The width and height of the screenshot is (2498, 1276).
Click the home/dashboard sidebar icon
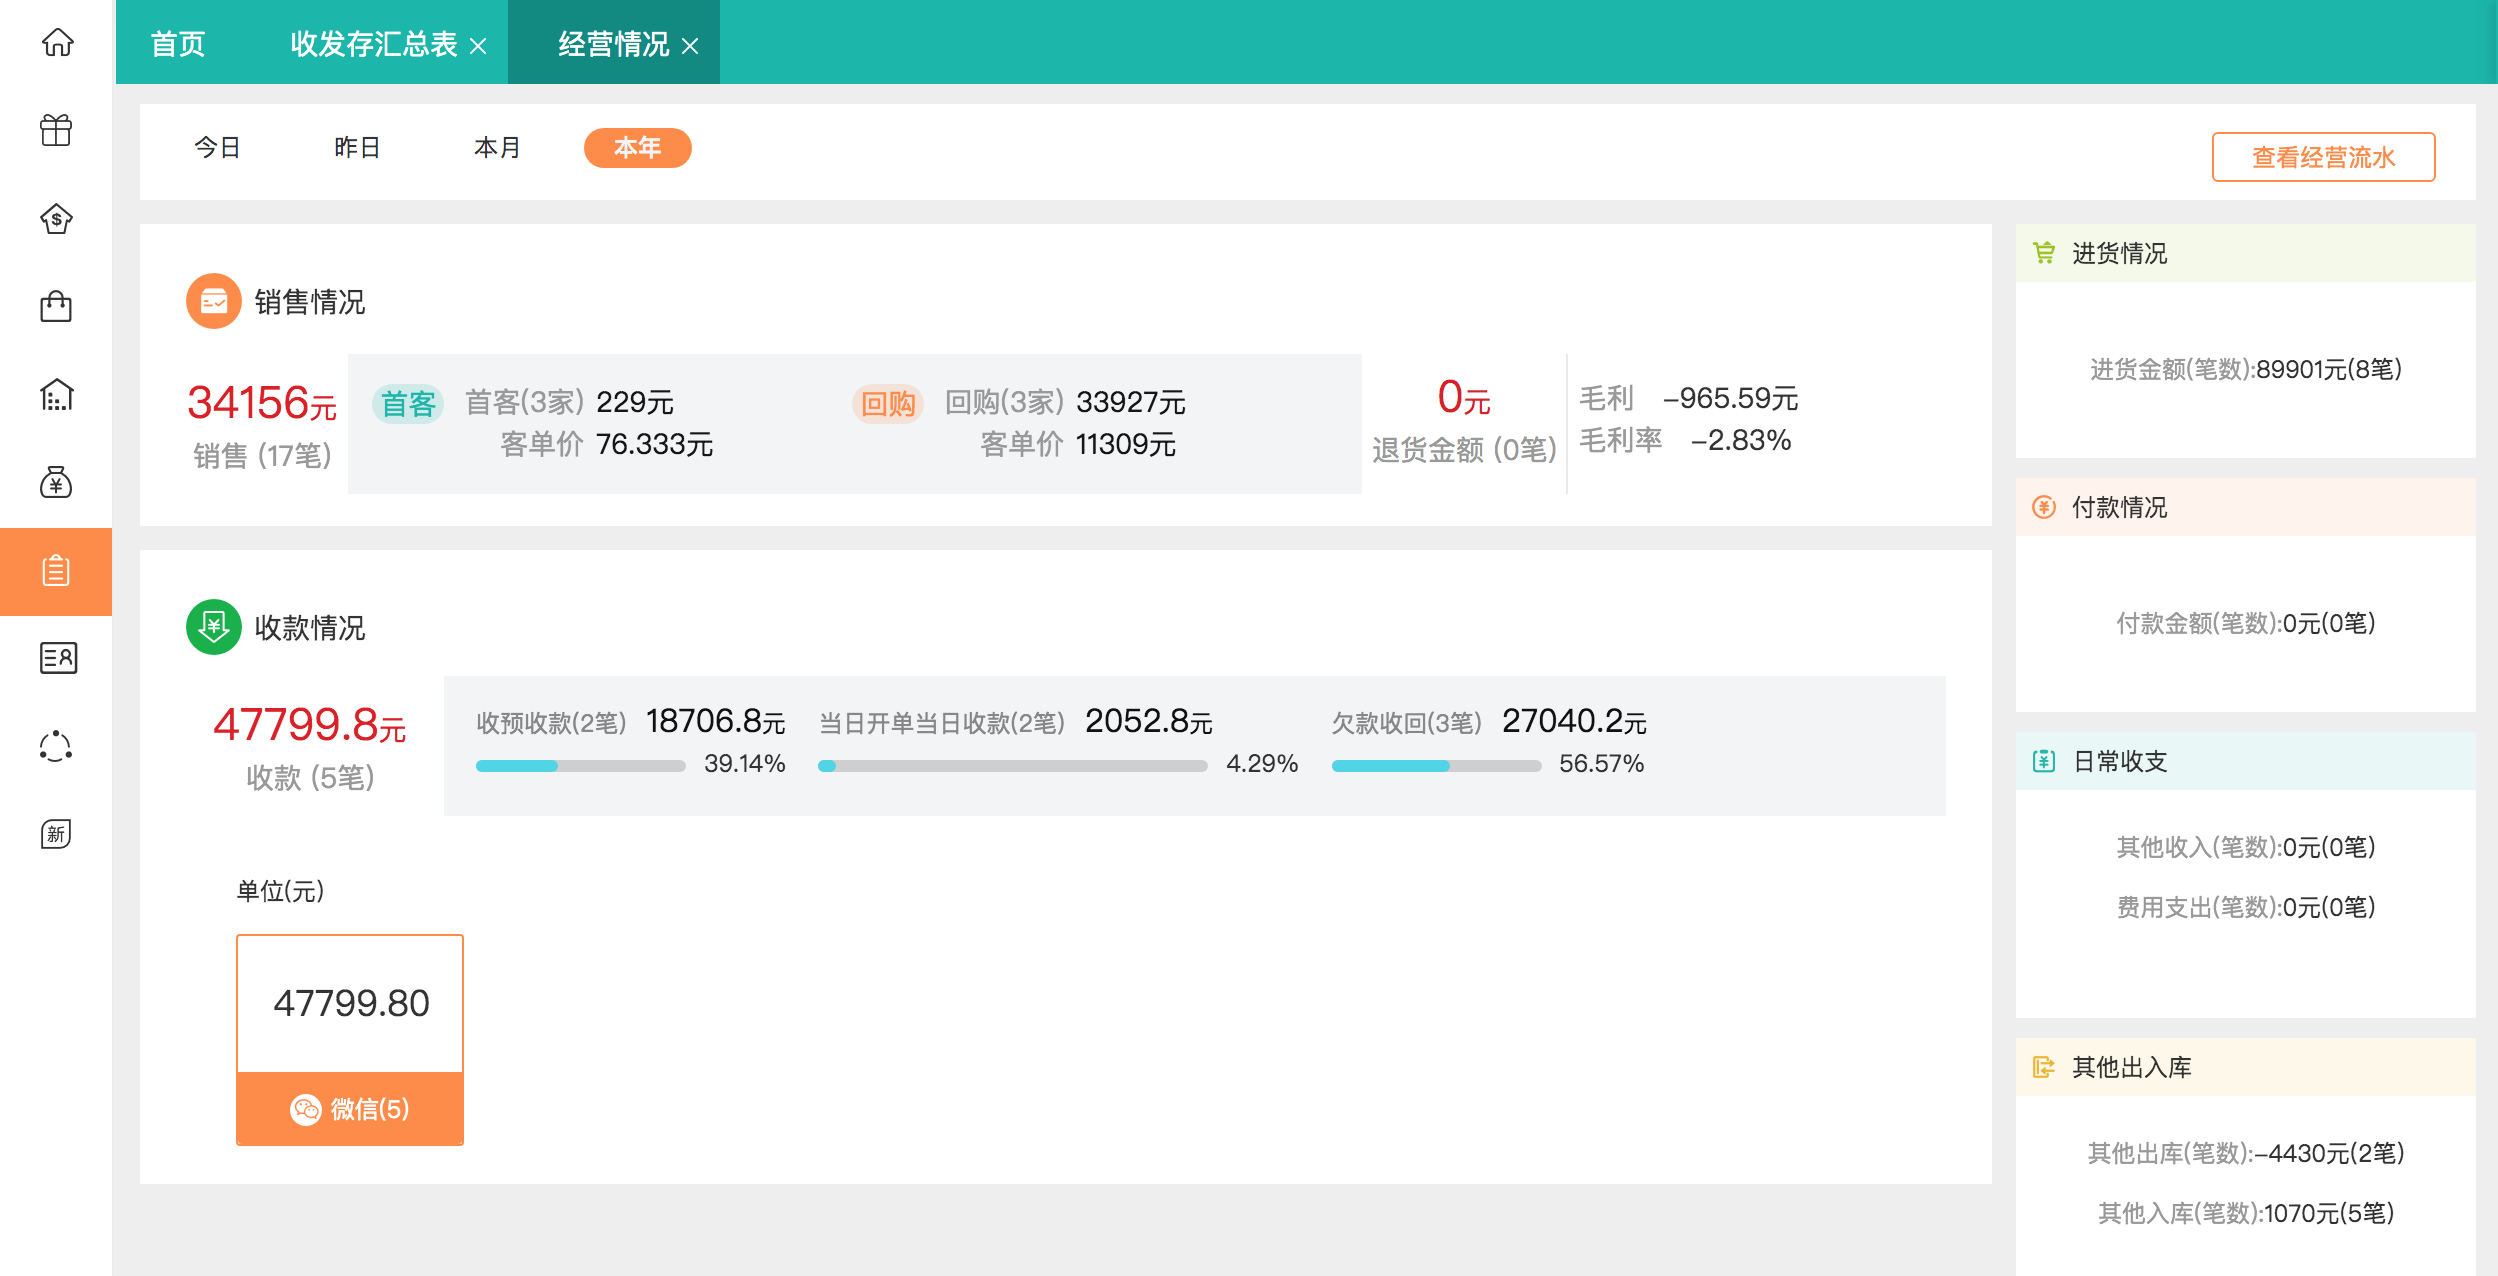55,44
